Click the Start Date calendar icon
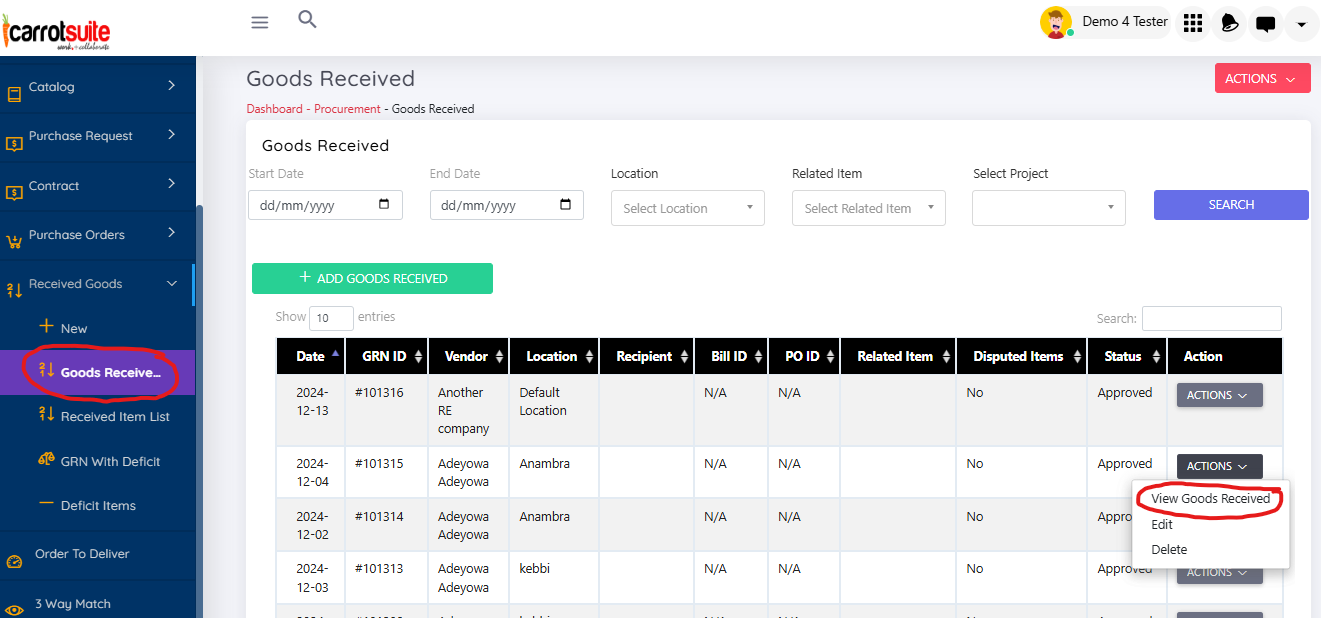 click(384, 205)
